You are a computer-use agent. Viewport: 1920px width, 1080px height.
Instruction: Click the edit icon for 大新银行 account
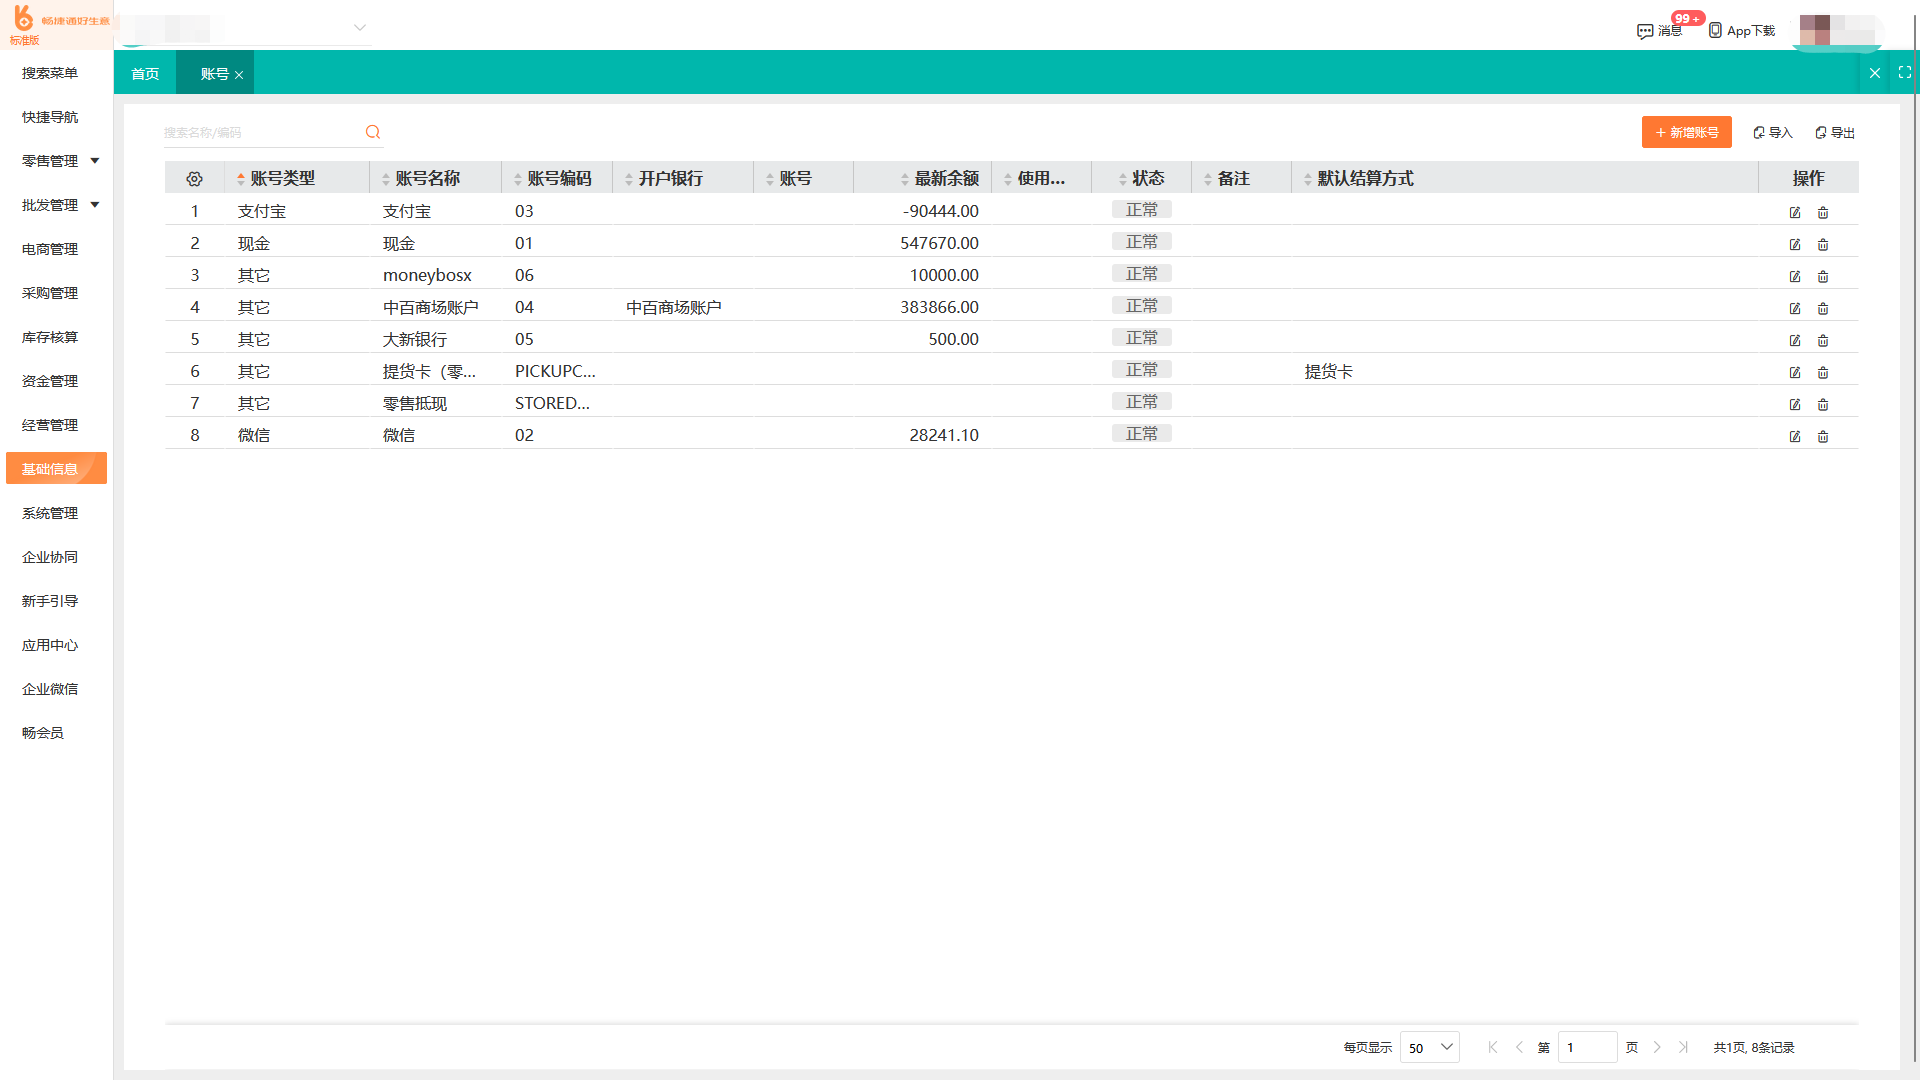coord(1795,340)
